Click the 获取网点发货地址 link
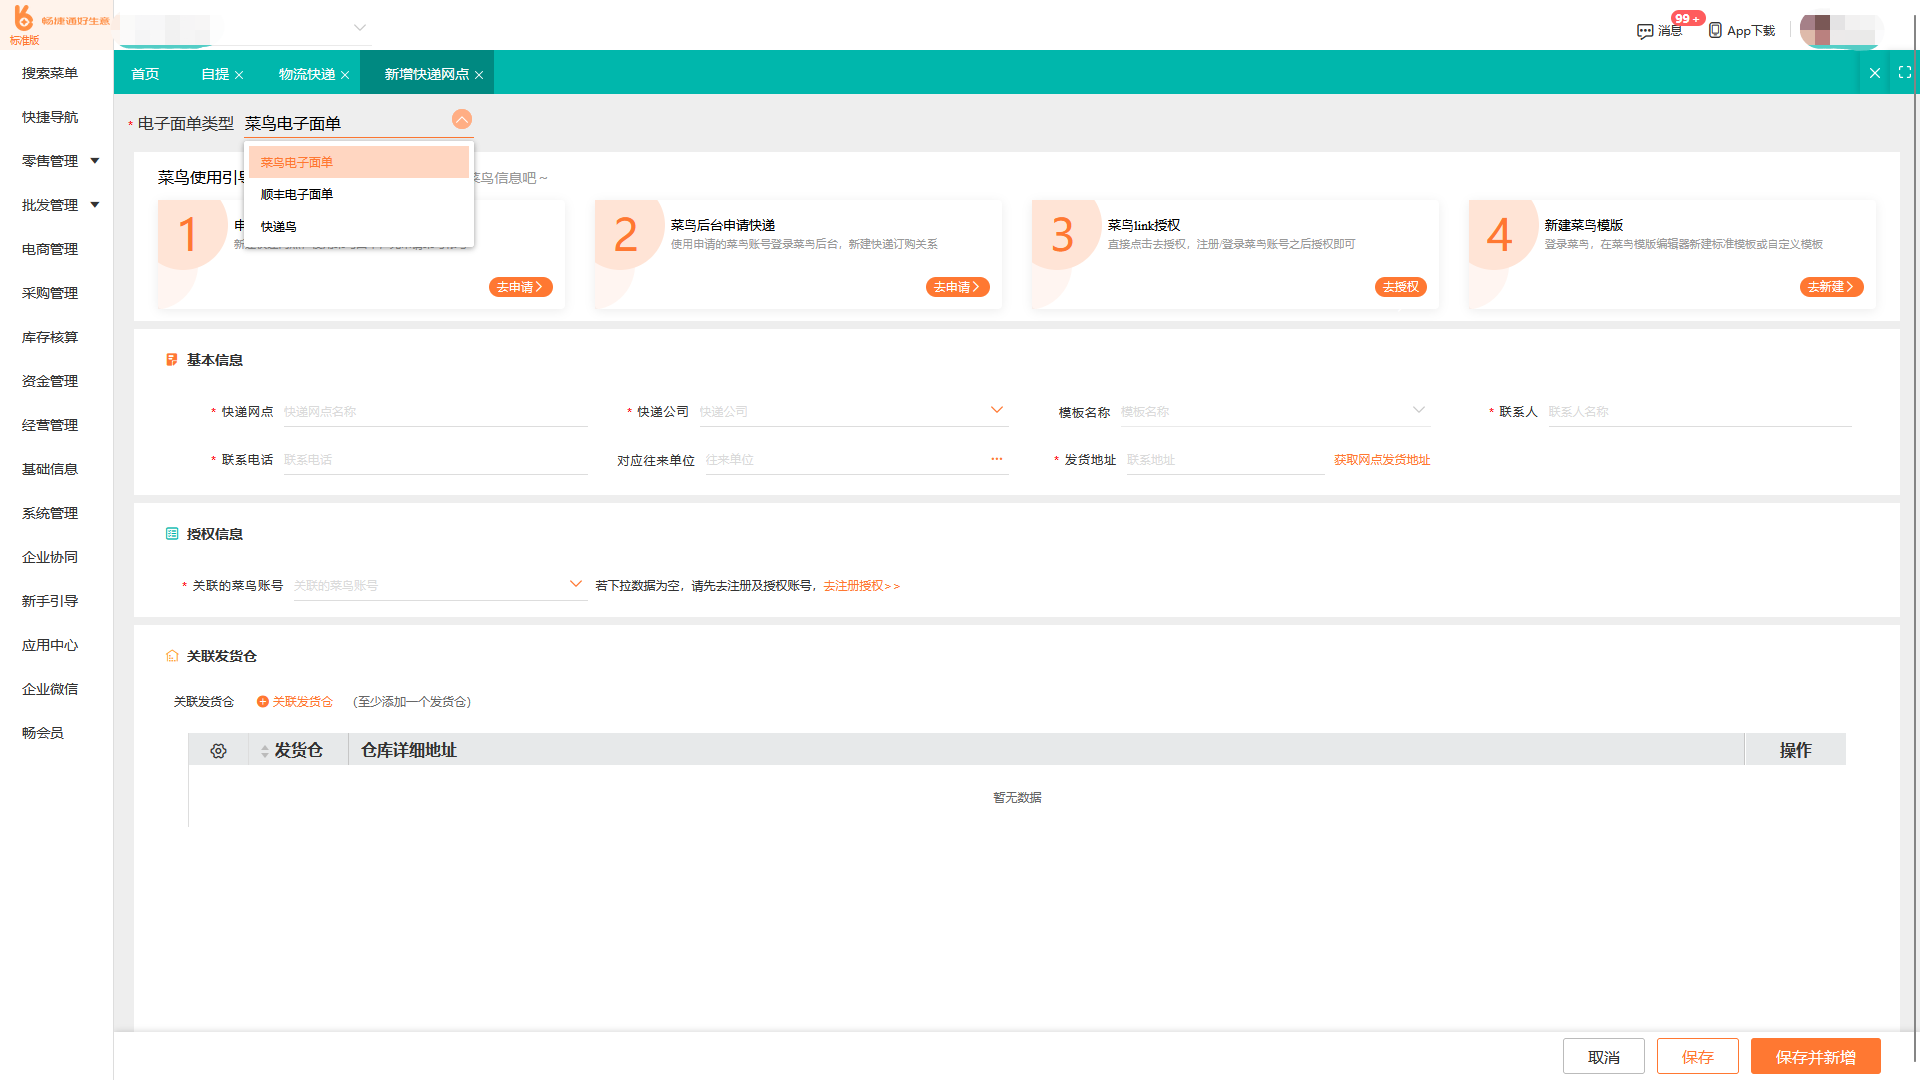Viewport: 1920px width, 1080px height. tap(1383, 459)
